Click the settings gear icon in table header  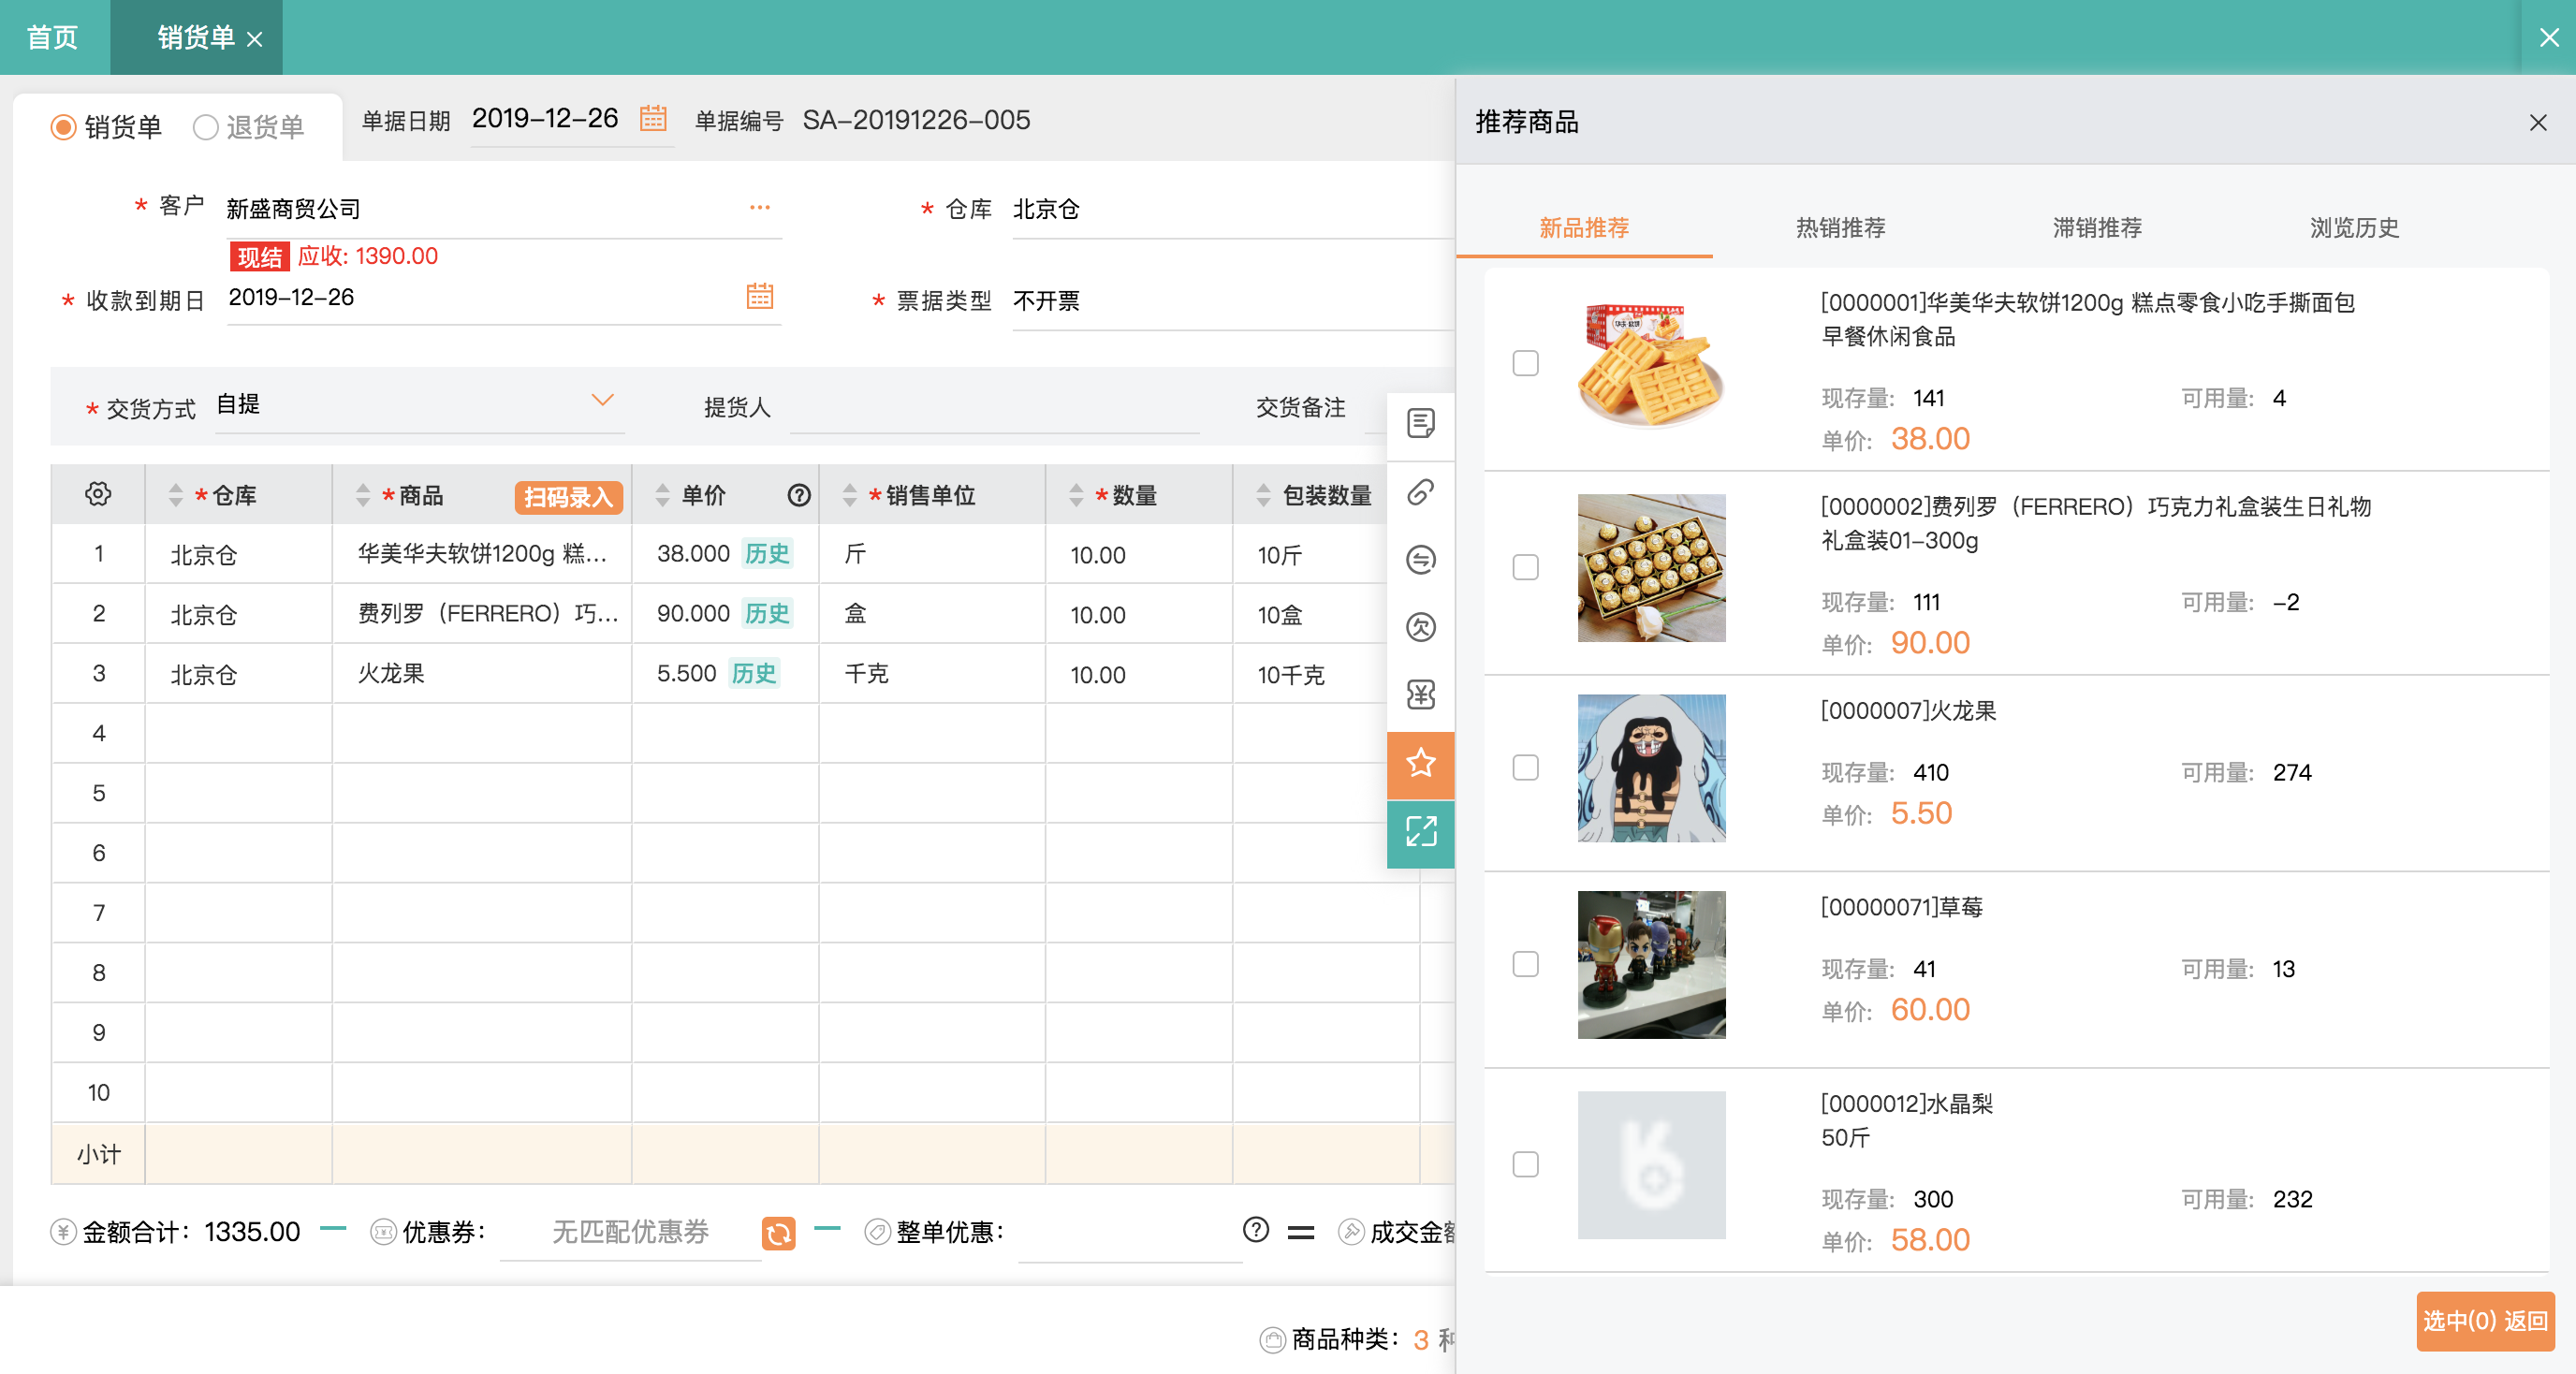point(97,495)
